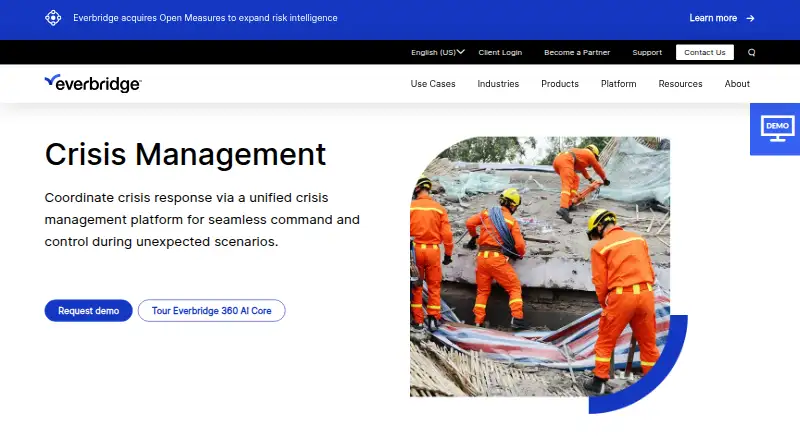Screen dimensions: 800x440
Task: Click the Open Measures announcement text
Action: [x=205, y=18]
